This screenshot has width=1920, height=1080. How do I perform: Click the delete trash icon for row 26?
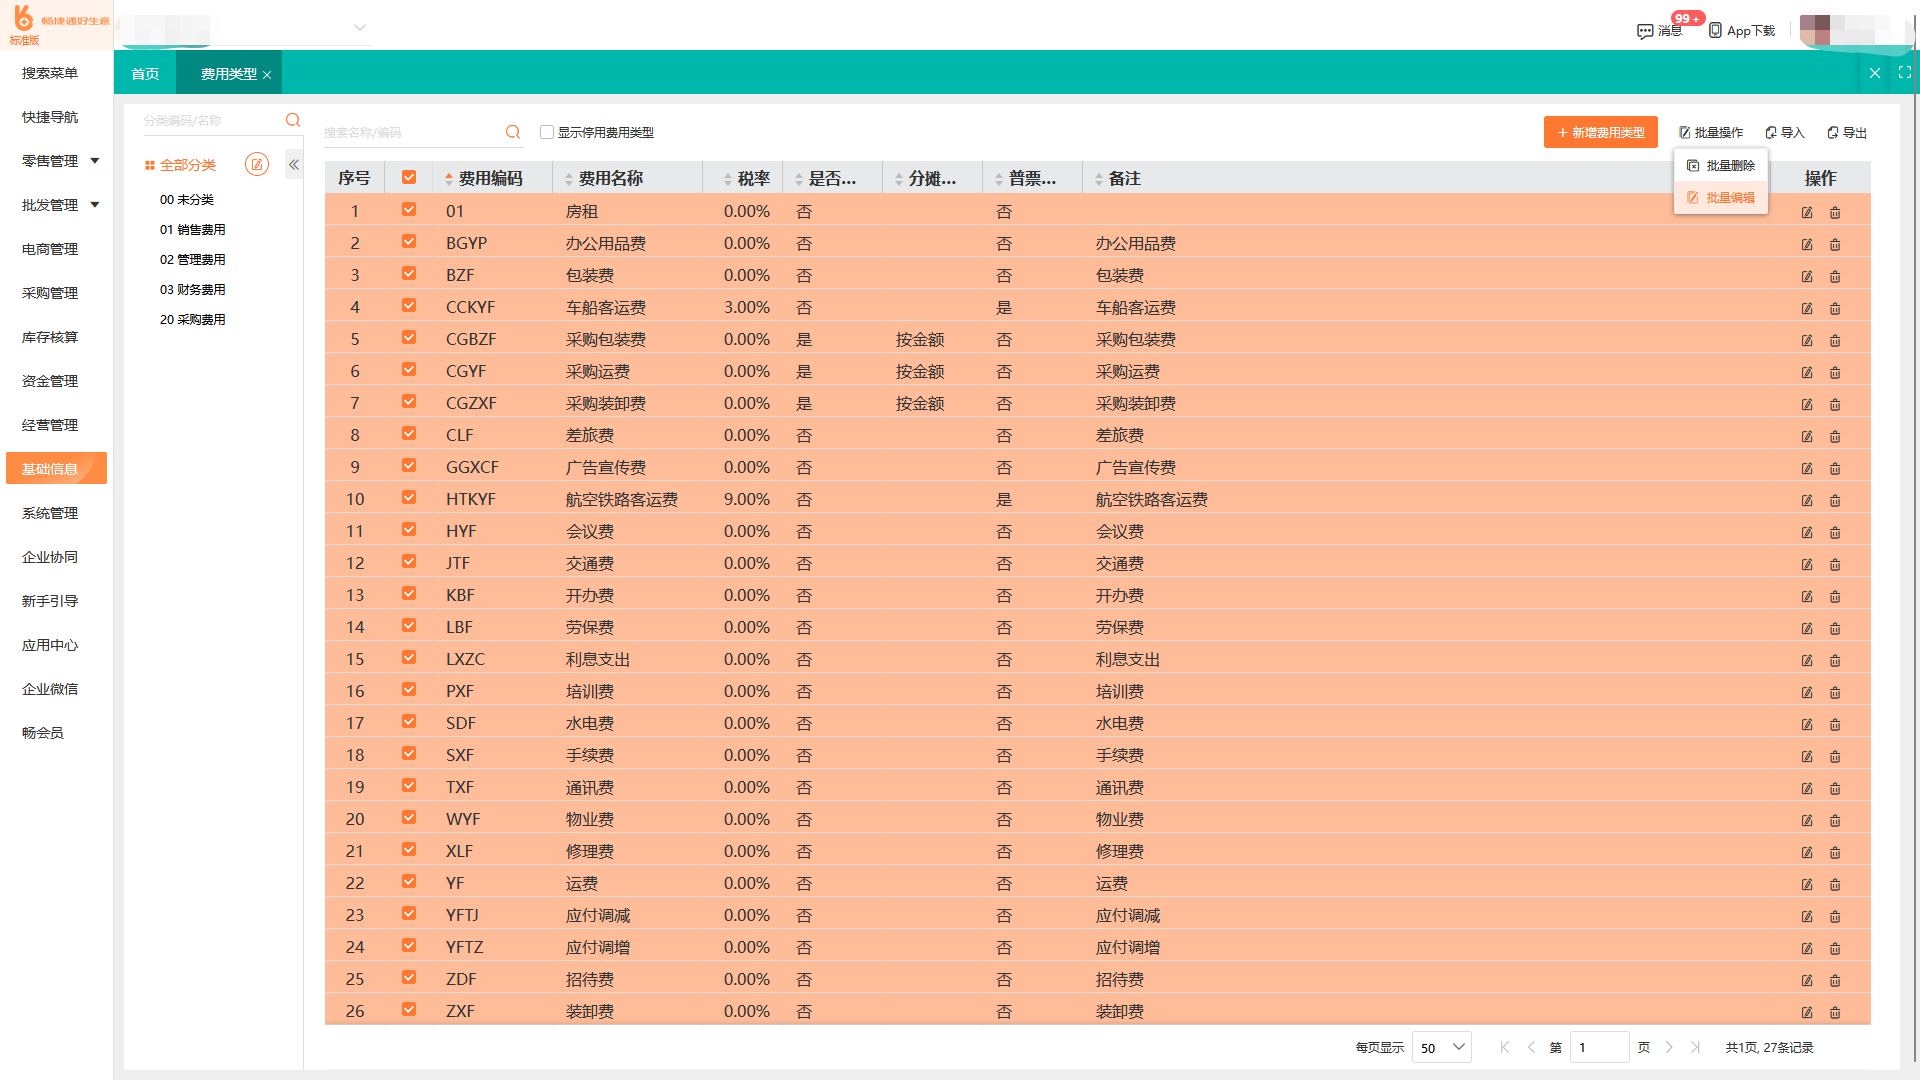tap(1834, 1010)
